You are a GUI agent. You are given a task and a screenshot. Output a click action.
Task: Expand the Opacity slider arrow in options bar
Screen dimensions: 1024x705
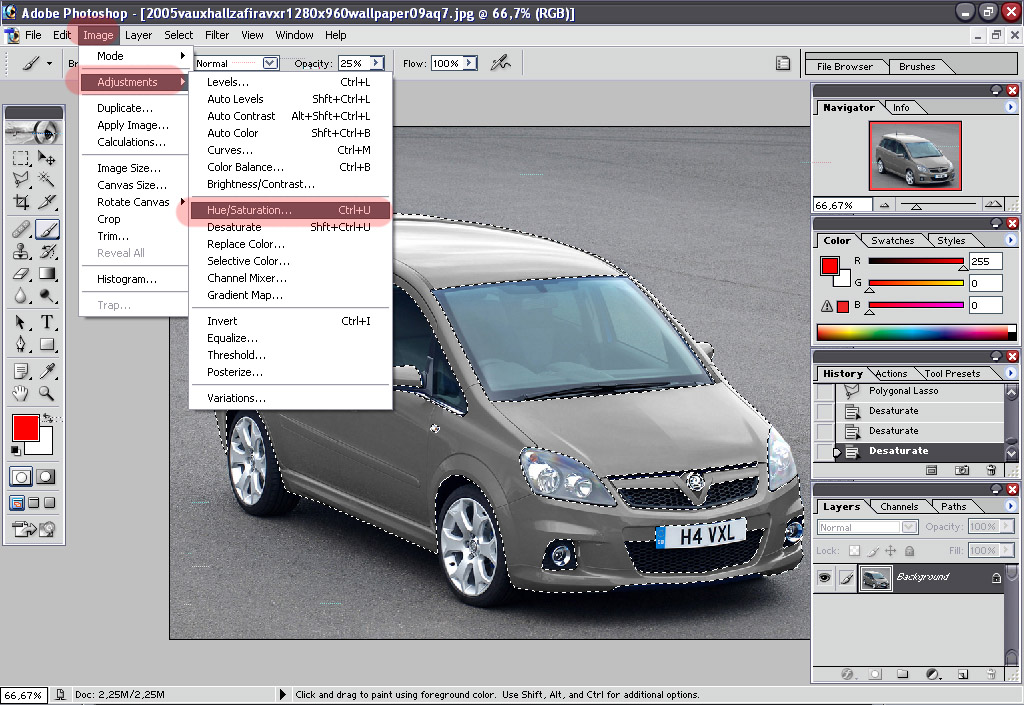[376, 63]
